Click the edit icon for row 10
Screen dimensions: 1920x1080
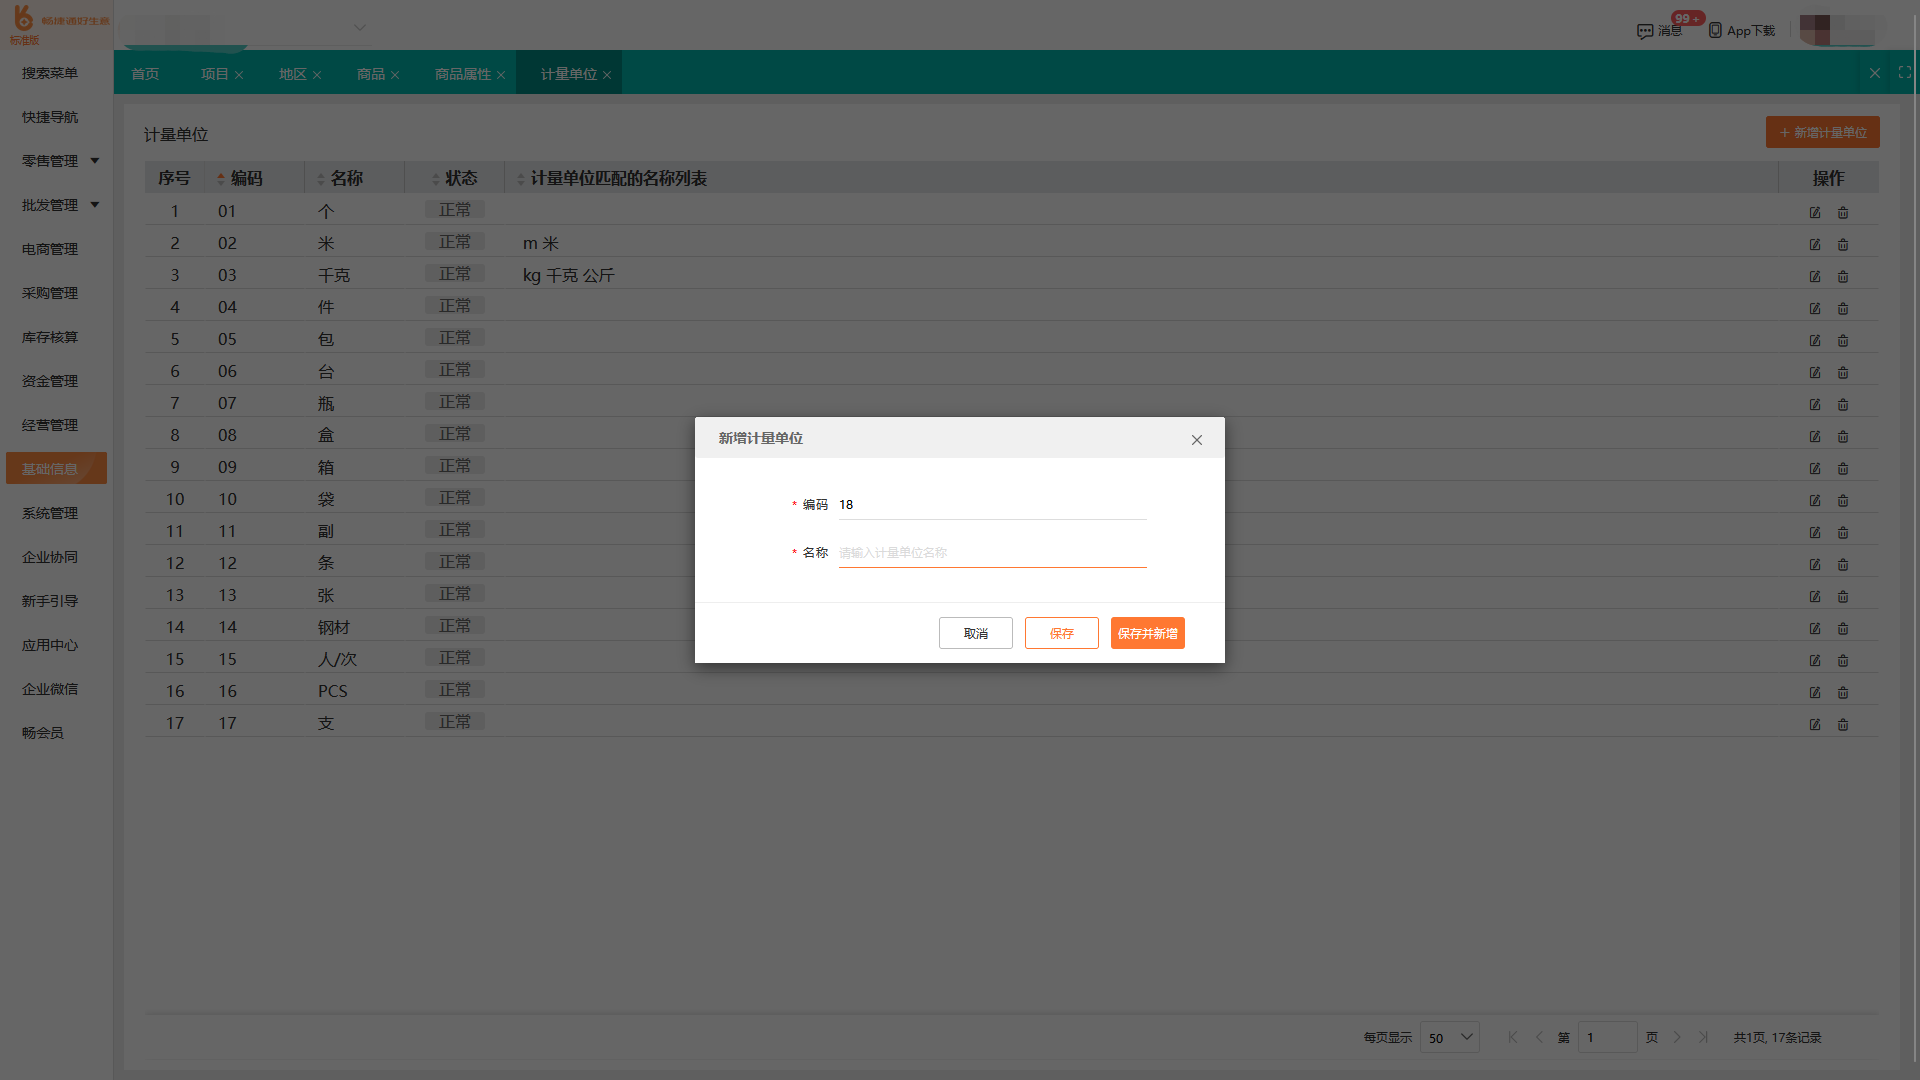[x=1815, y=500]
